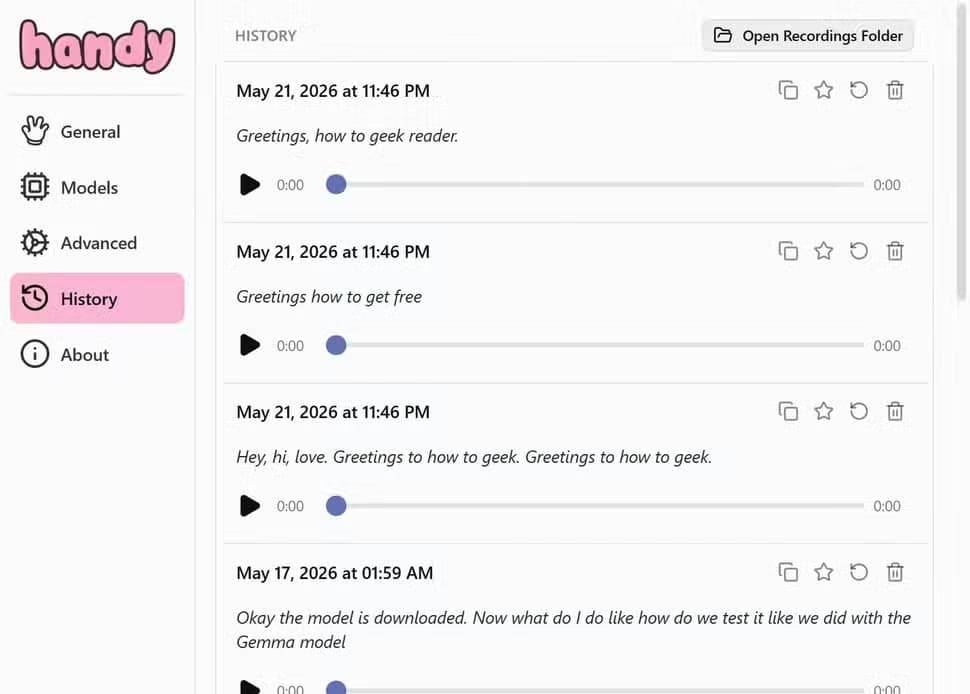
Task: Star the 'Greetings how to get free' entry
Action: (x=823, y=251)
